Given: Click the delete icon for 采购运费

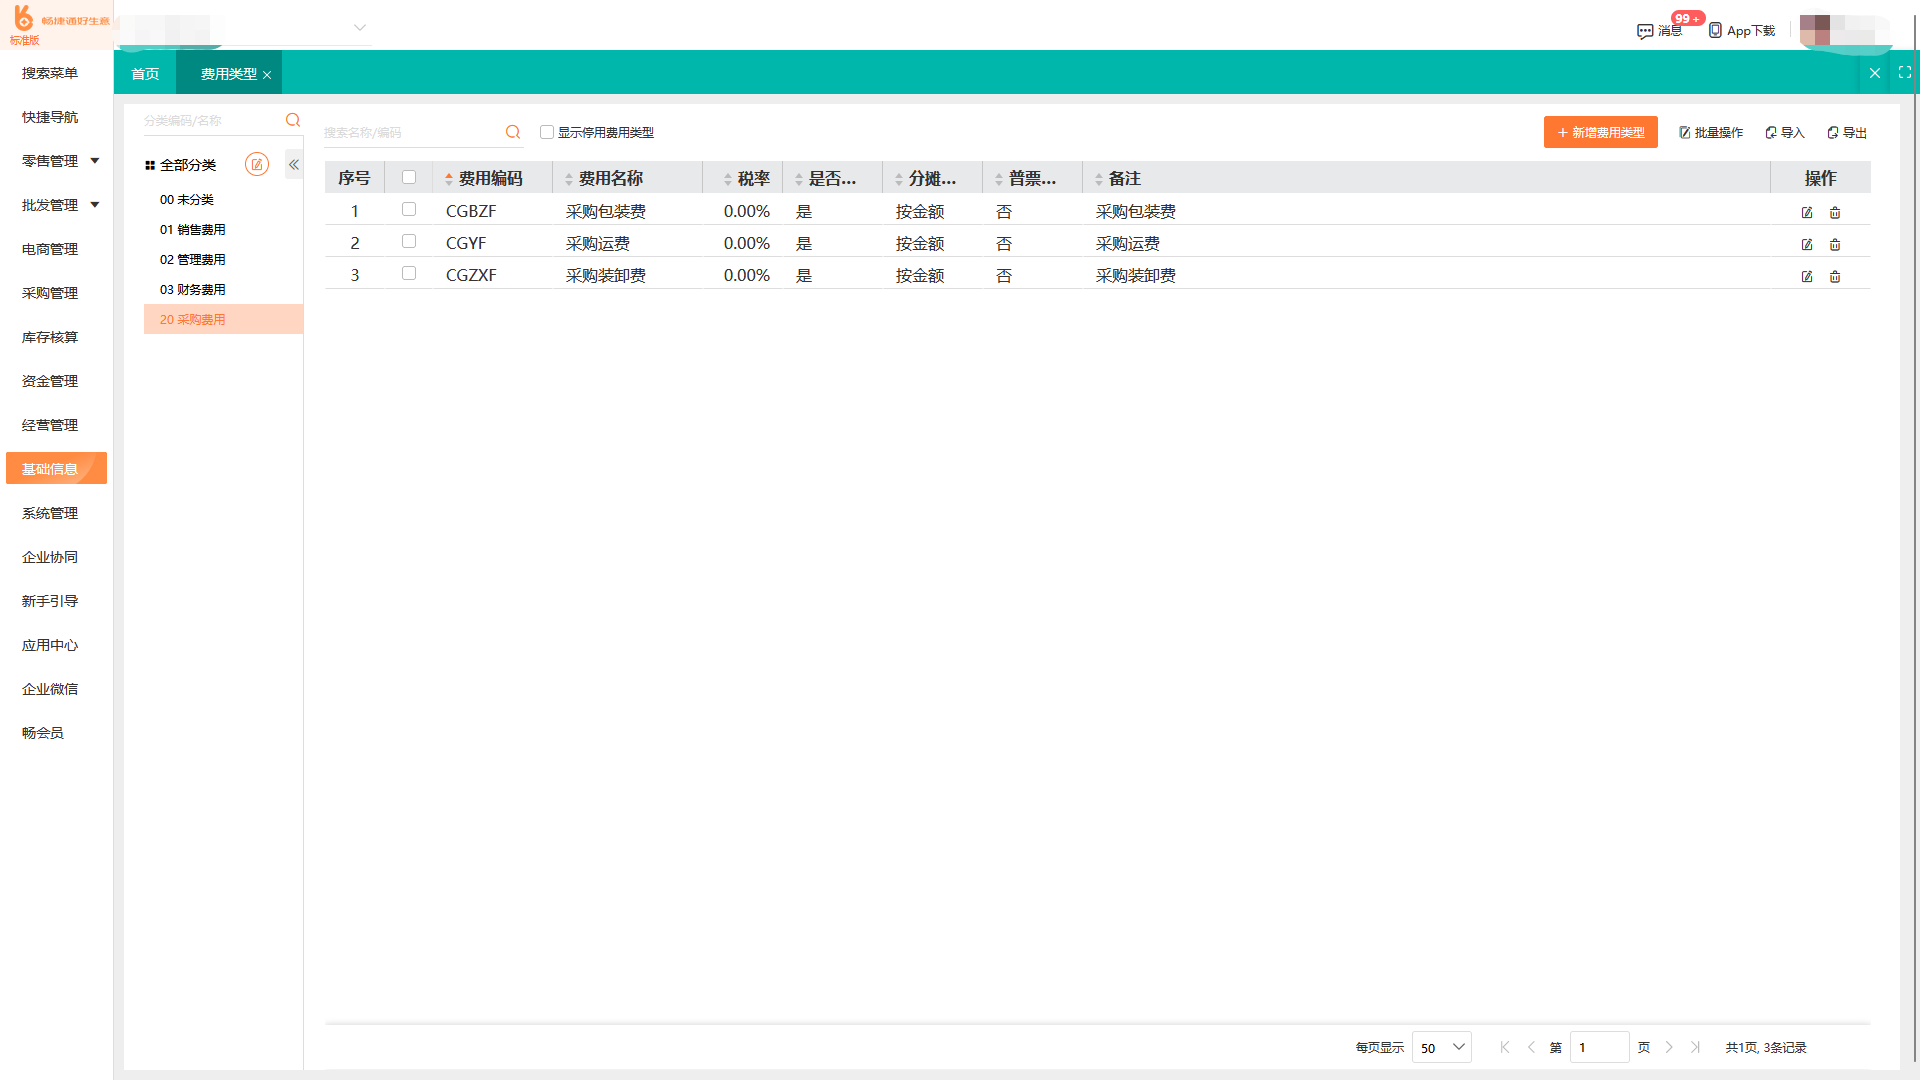Looking at the screenshot, I should 1836,244.
